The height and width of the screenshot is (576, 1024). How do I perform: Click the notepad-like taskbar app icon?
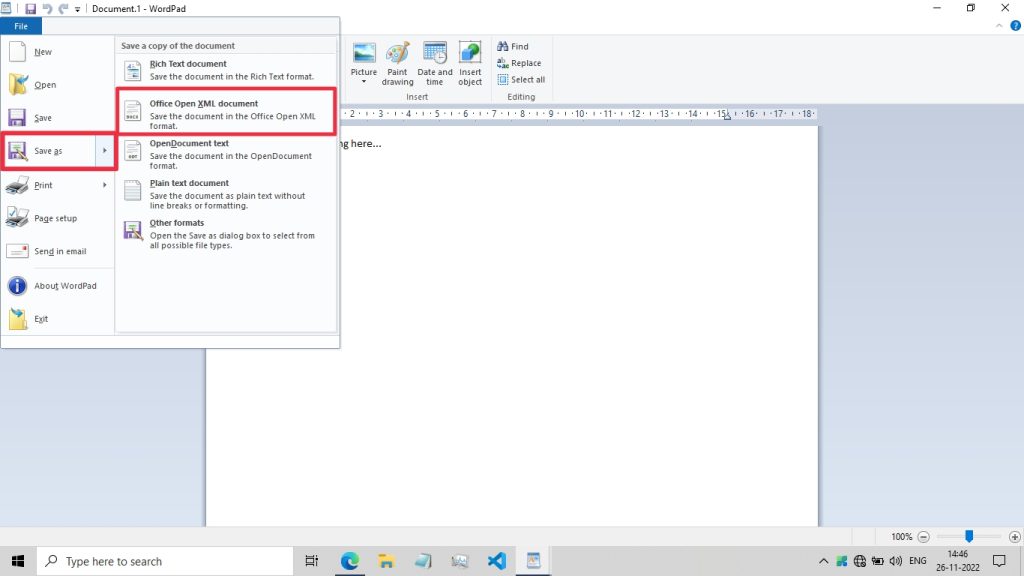423,561
